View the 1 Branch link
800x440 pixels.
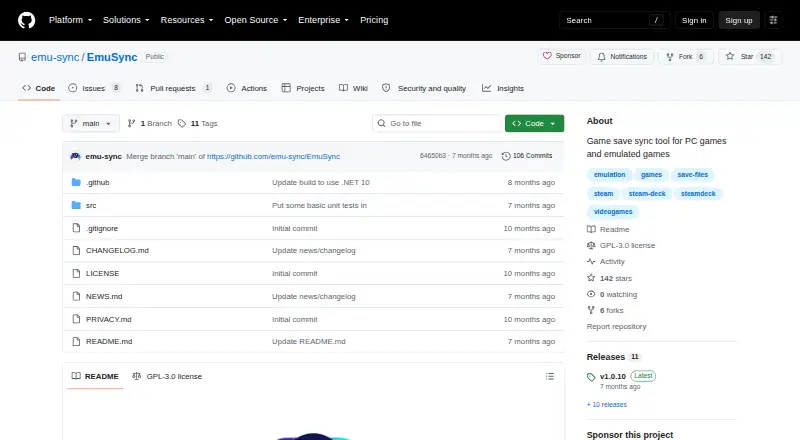(149, 124)
